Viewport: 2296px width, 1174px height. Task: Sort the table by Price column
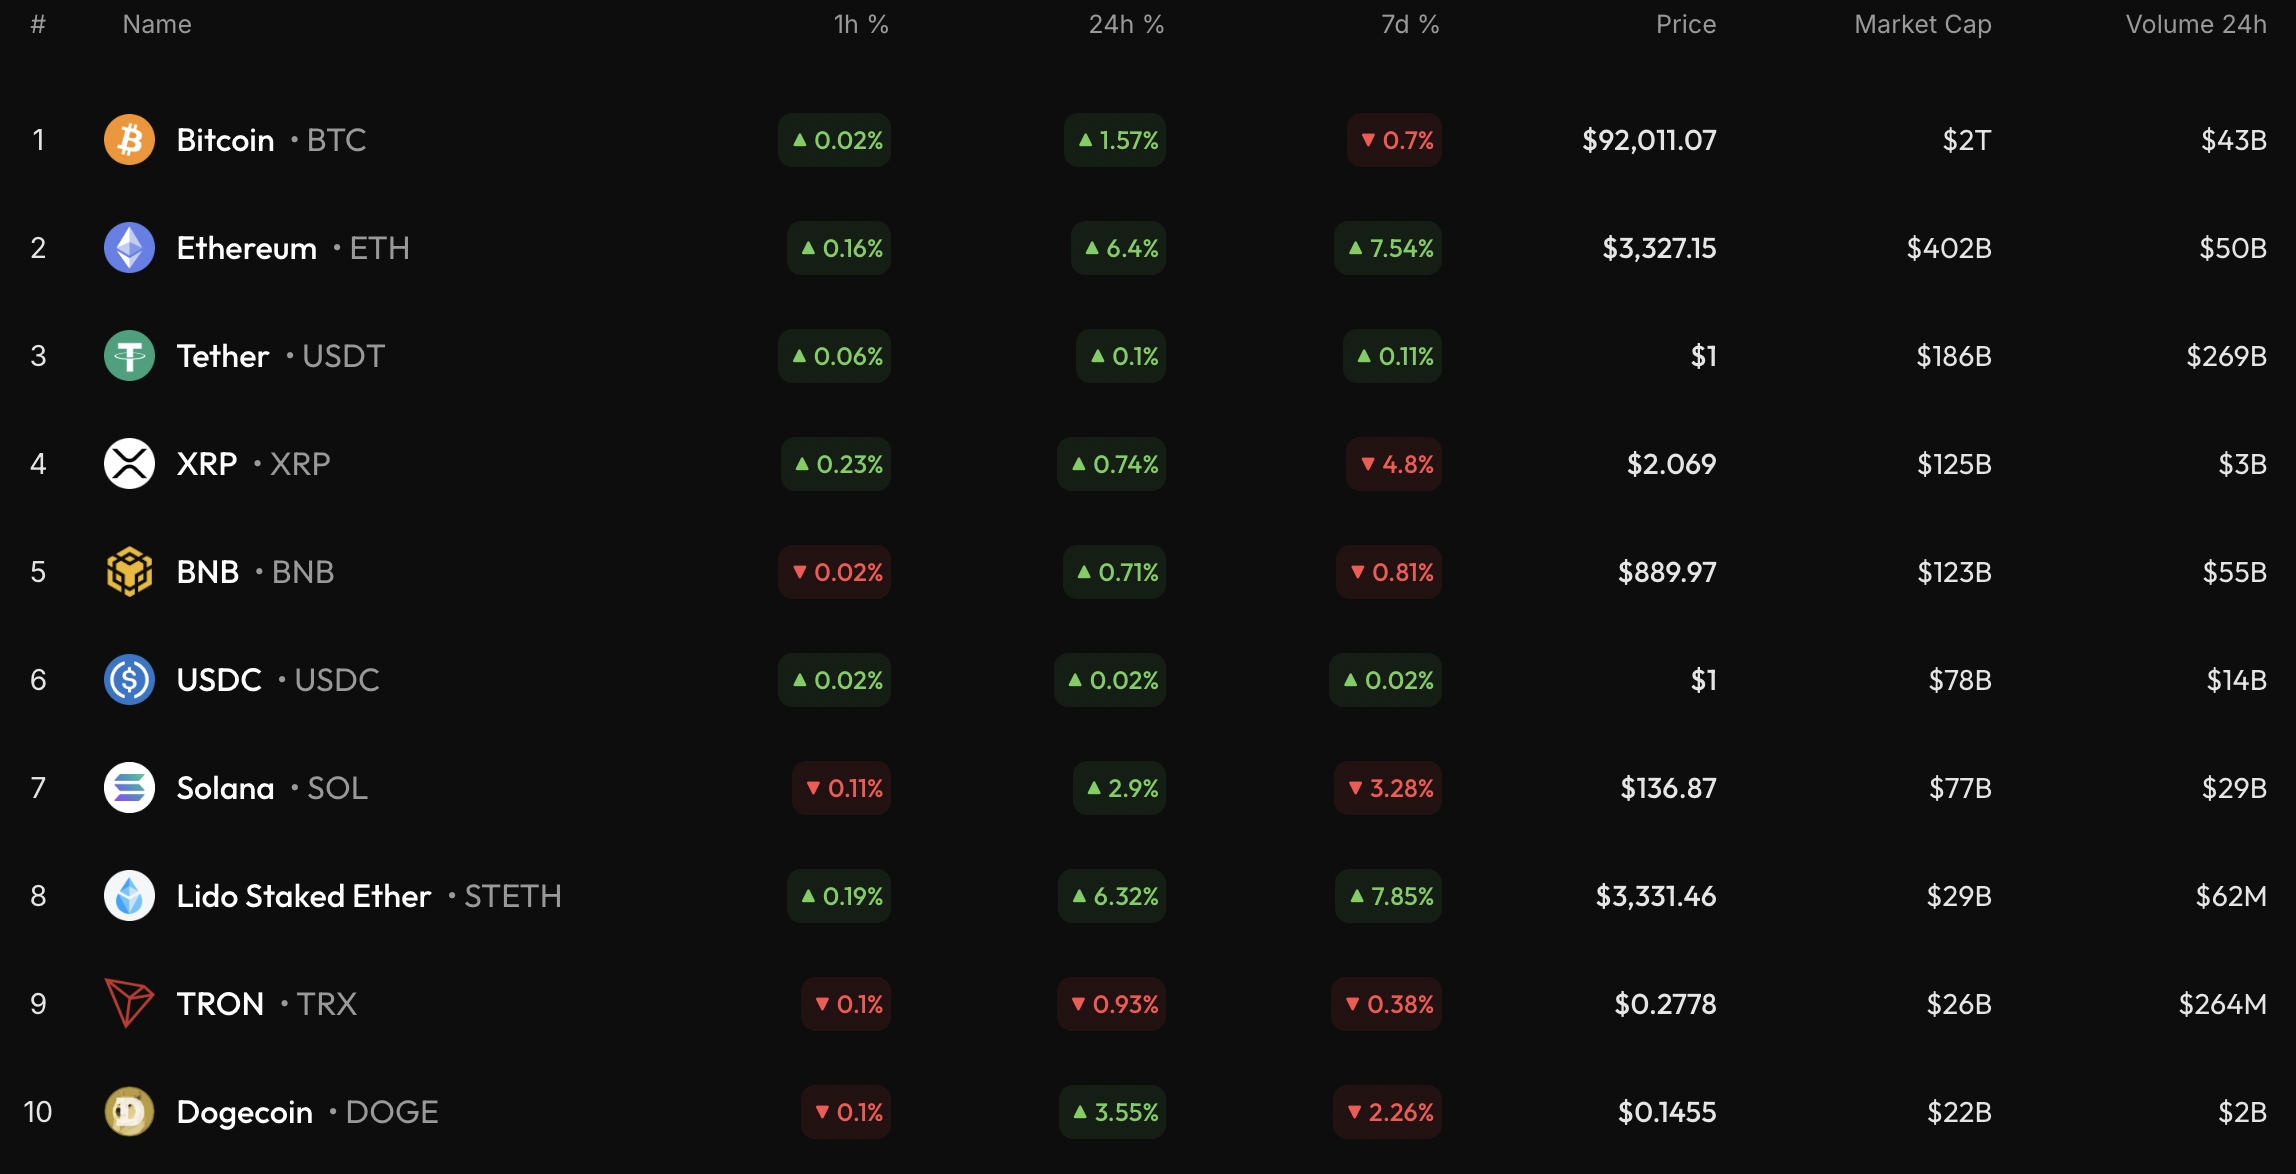tap(1685, 24)
